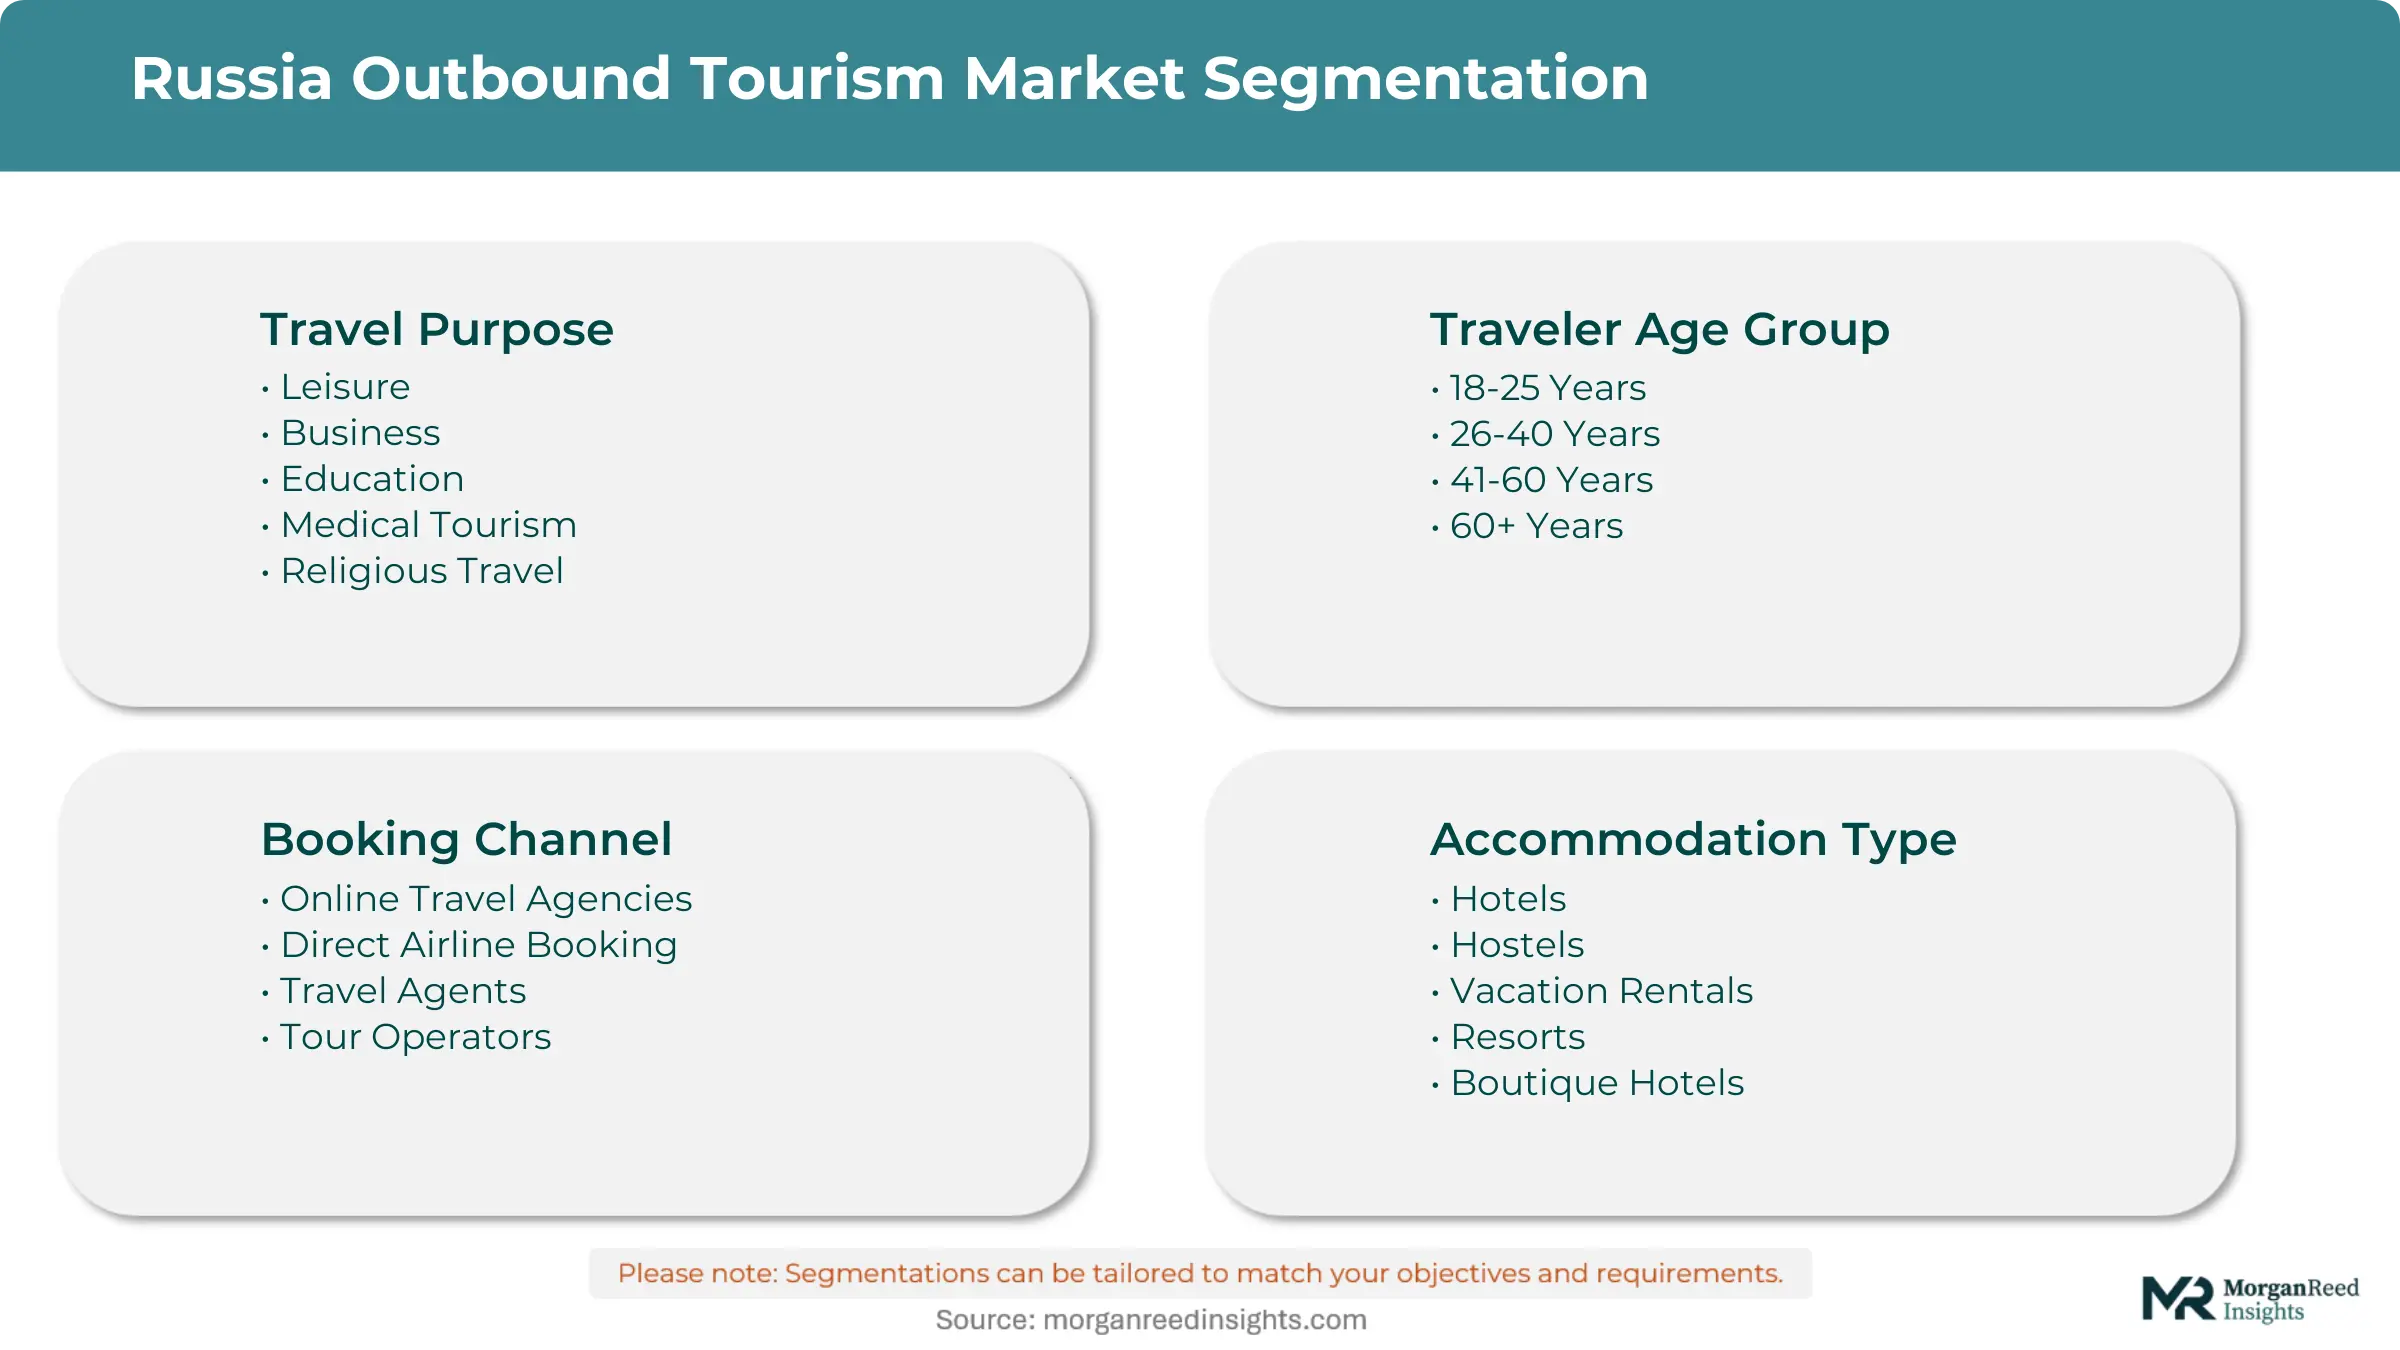The height and width of the screenshot is (1350, 2400).
Task: Select the Leisure bullet item
Action: pos(345,388)
